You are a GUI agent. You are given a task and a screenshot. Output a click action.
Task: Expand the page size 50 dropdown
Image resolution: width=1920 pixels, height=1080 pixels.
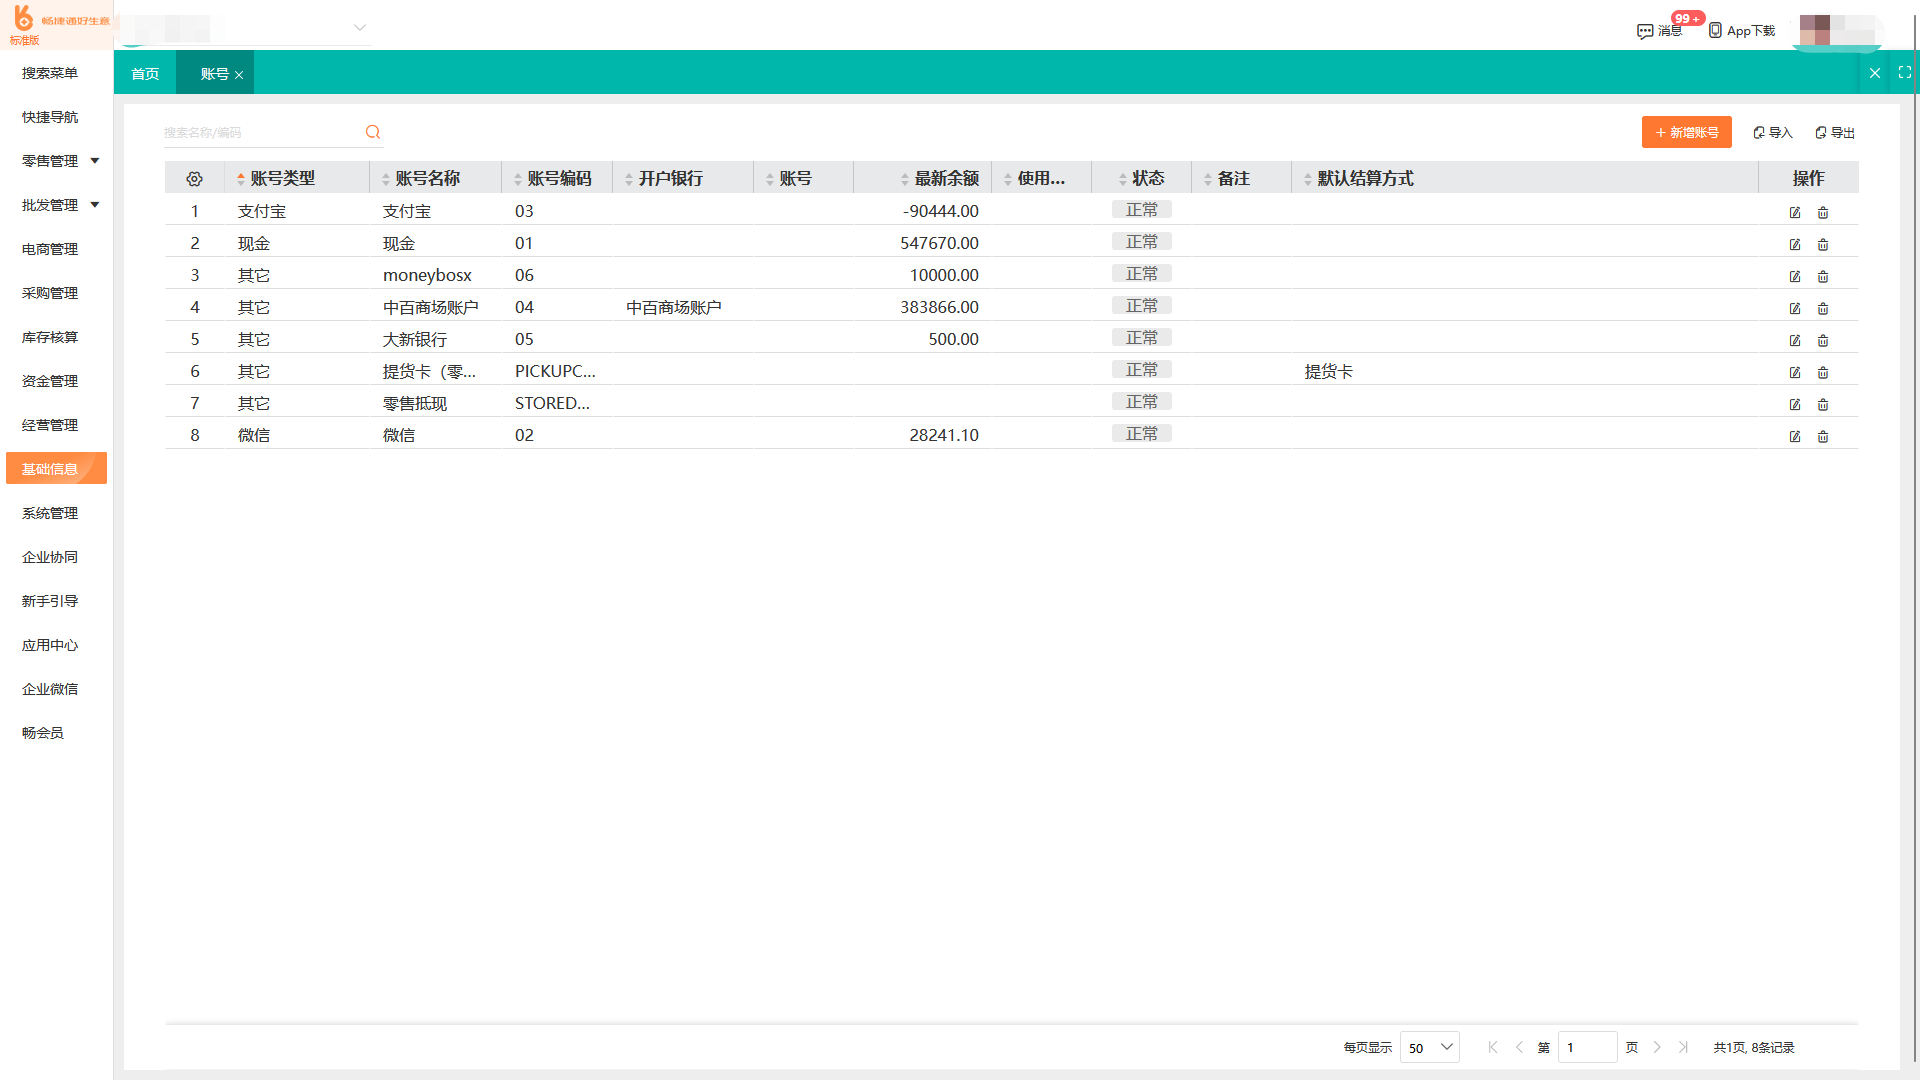pyautogui.click(x=1428, y=1046)
